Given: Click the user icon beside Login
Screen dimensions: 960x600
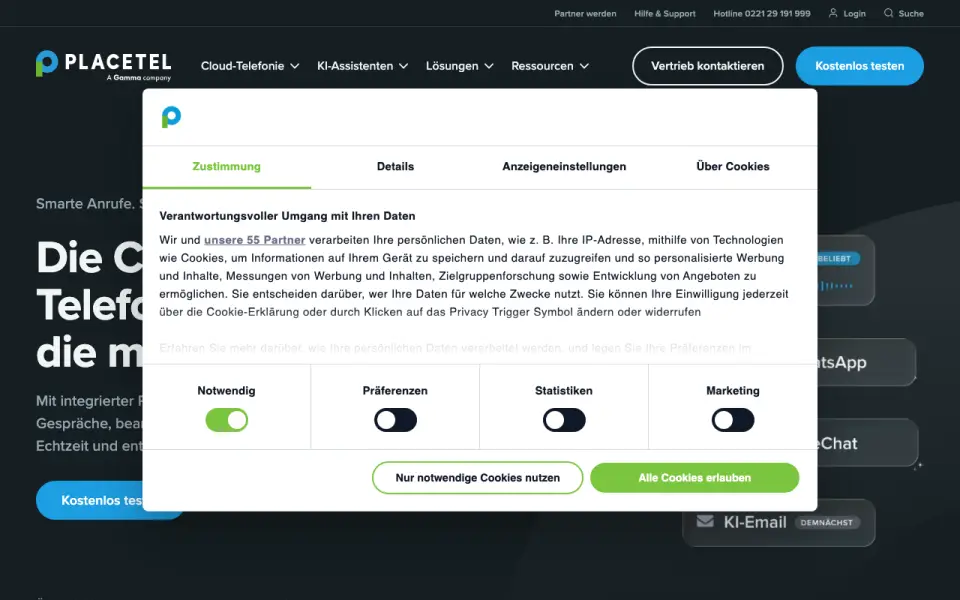Looking at the screenshot, I should coord(833,13).
